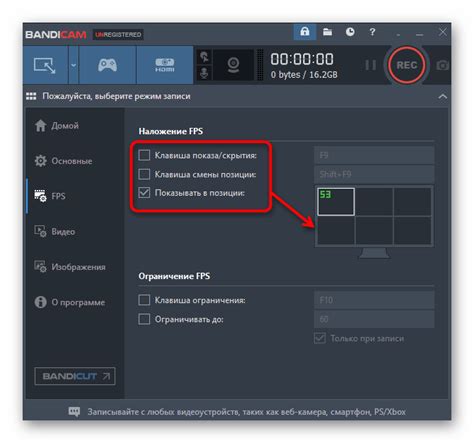Click the Shift+F9 position hotkey field

coord(374,174)
